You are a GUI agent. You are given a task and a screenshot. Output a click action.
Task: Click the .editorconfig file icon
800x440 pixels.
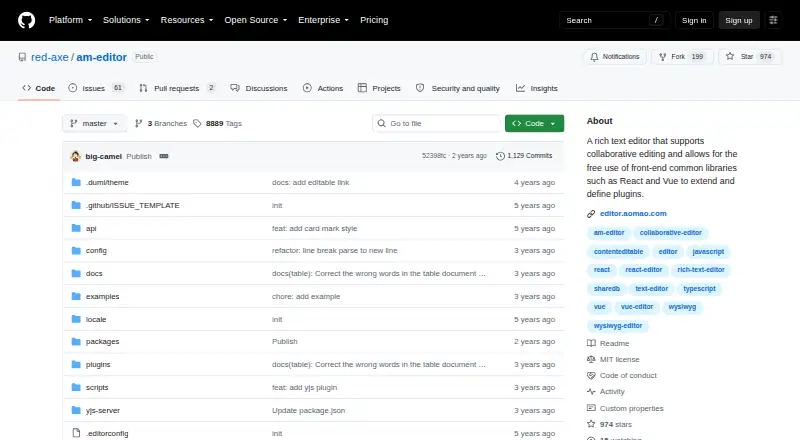pos(76,433)
